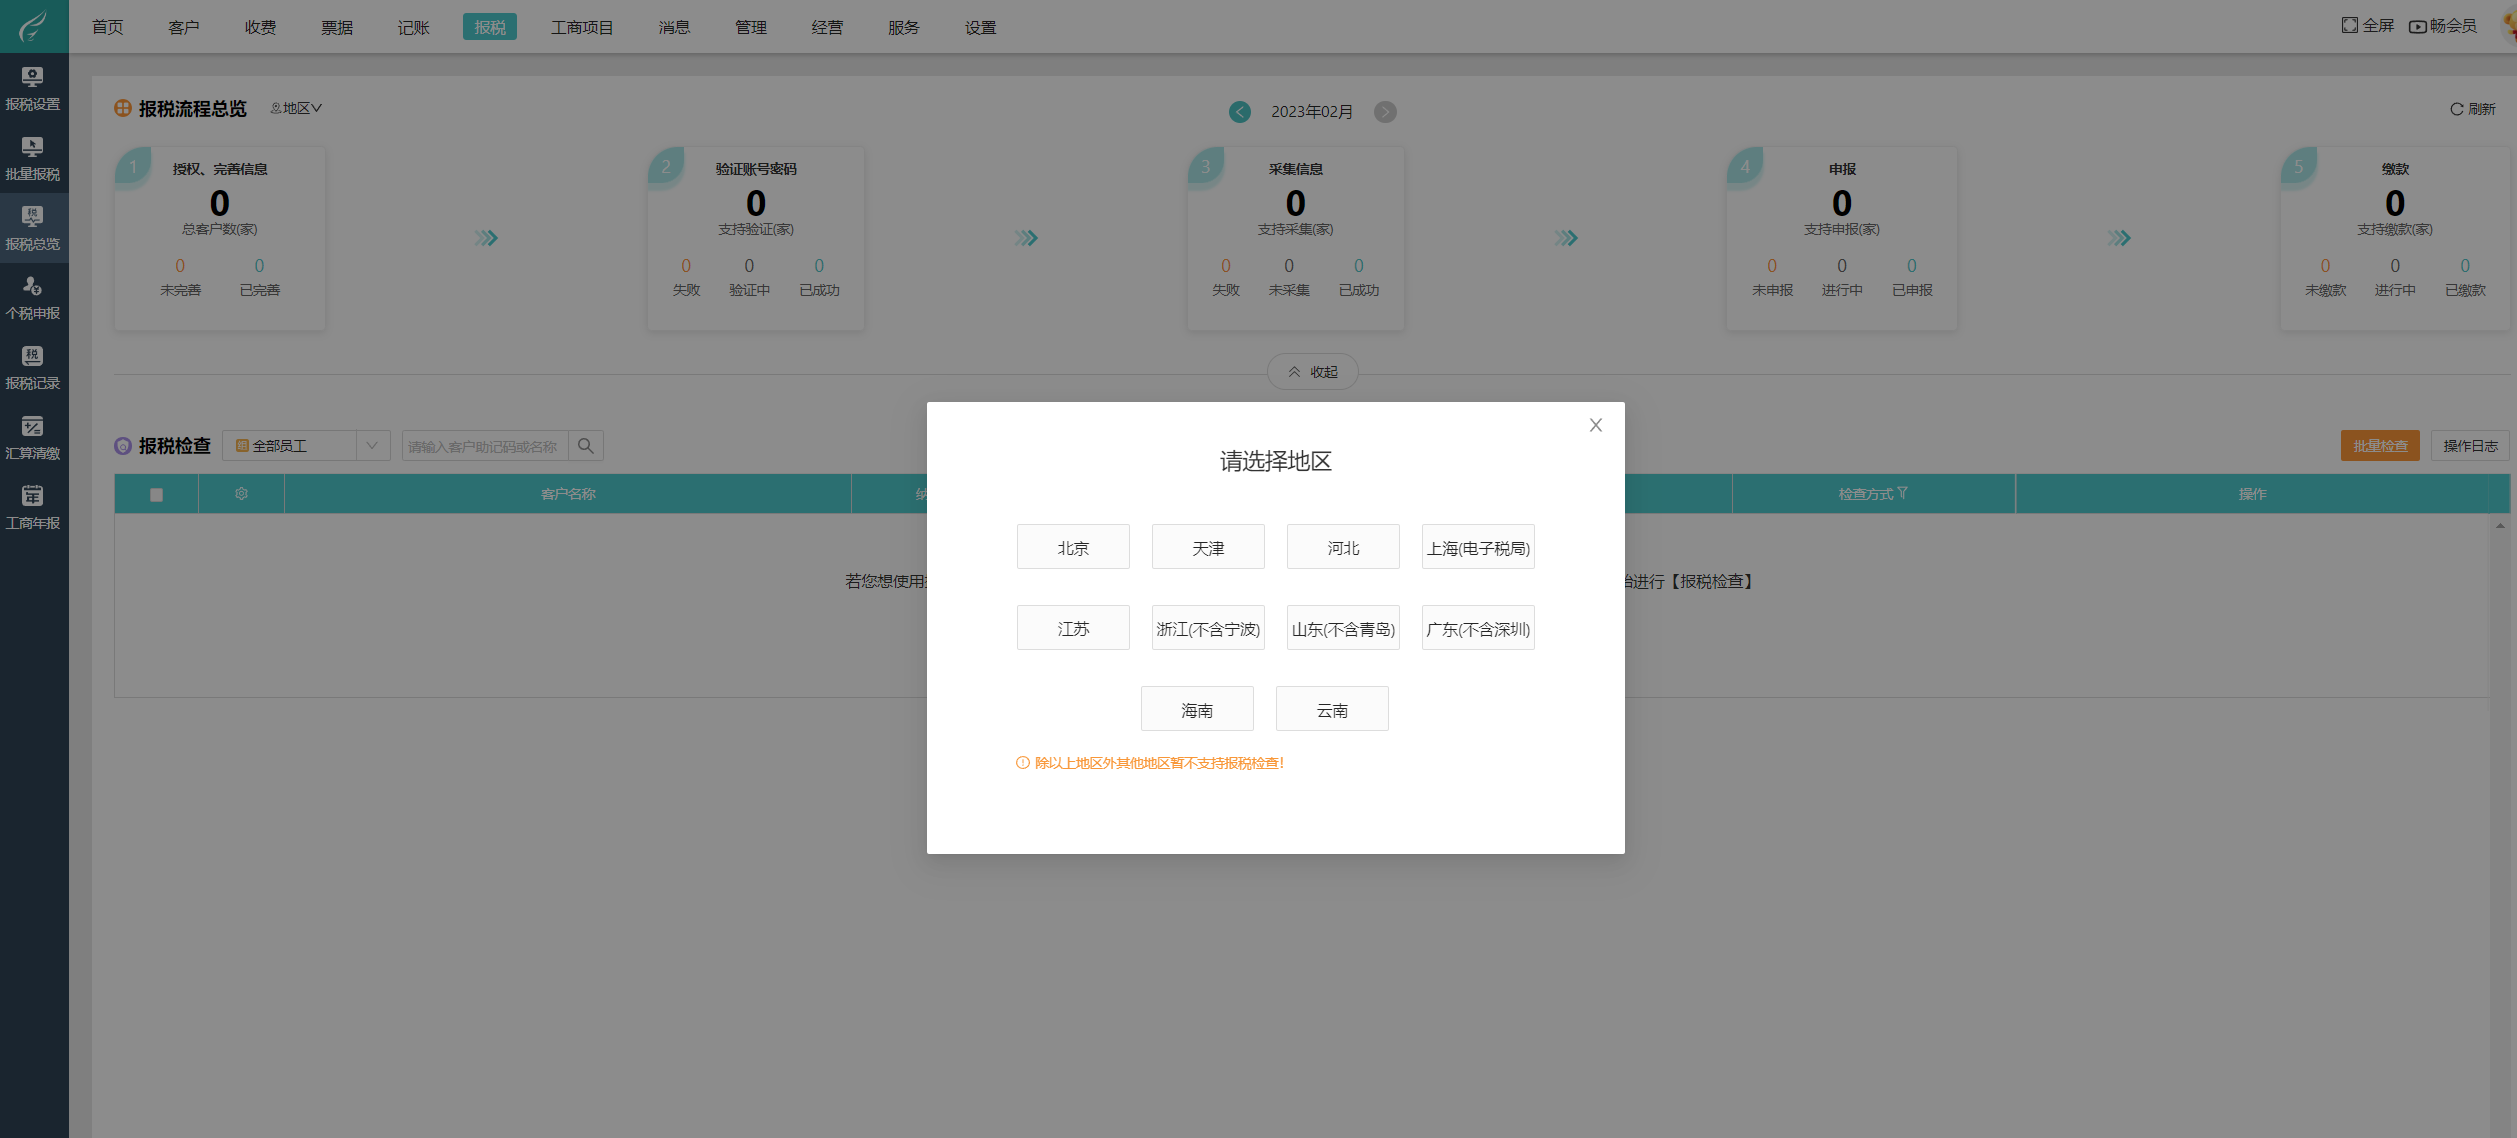2517x1138 pixels.
Task: Expand the 全部员工 dropdown filter
Action: point(369,446)
